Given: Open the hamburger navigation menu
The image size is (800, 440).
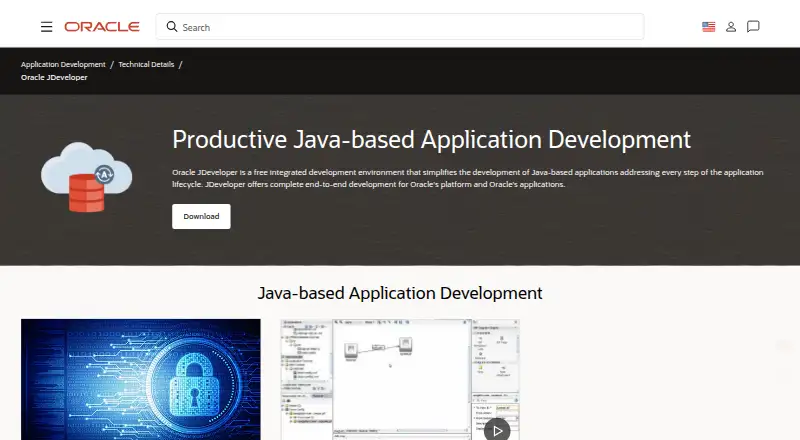Looking at the screenshot, I should (x=46, y=27).
